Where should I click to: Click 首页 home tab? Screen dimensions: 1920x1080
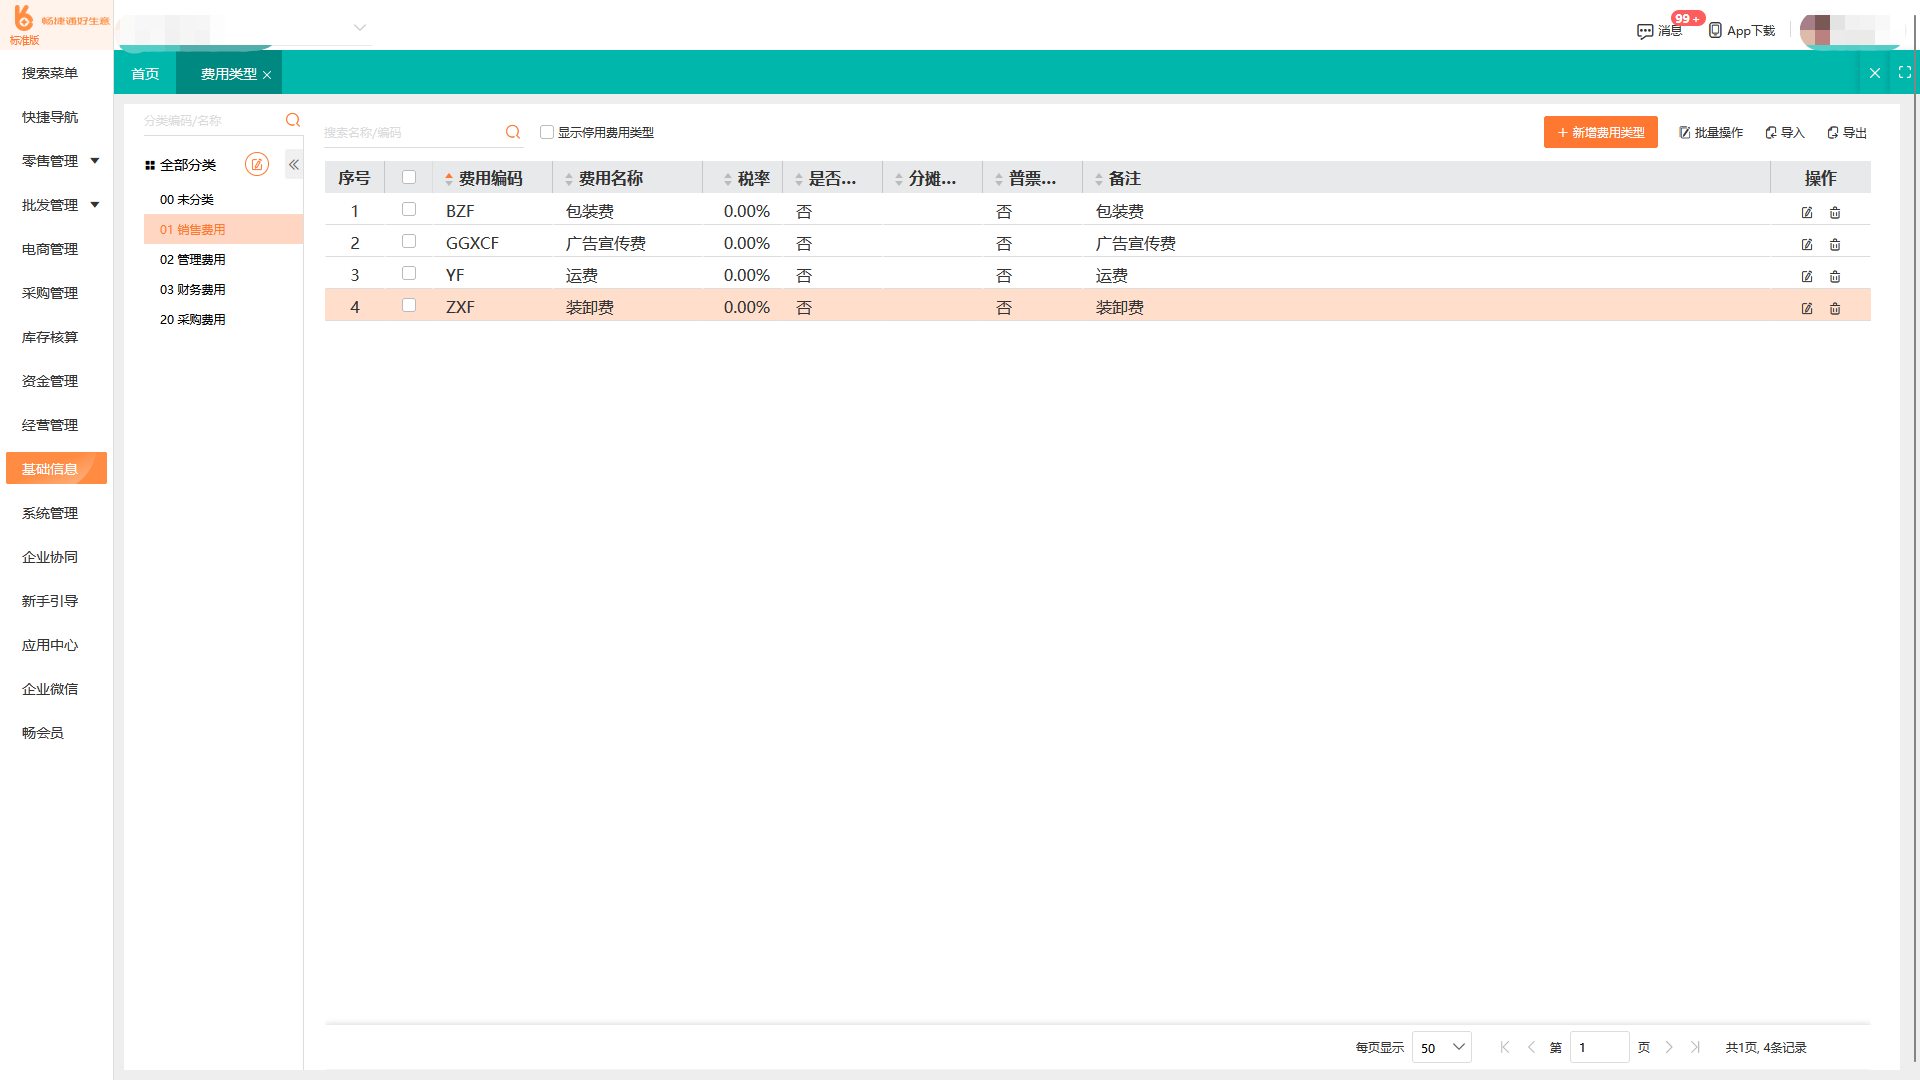click(145, 74)
